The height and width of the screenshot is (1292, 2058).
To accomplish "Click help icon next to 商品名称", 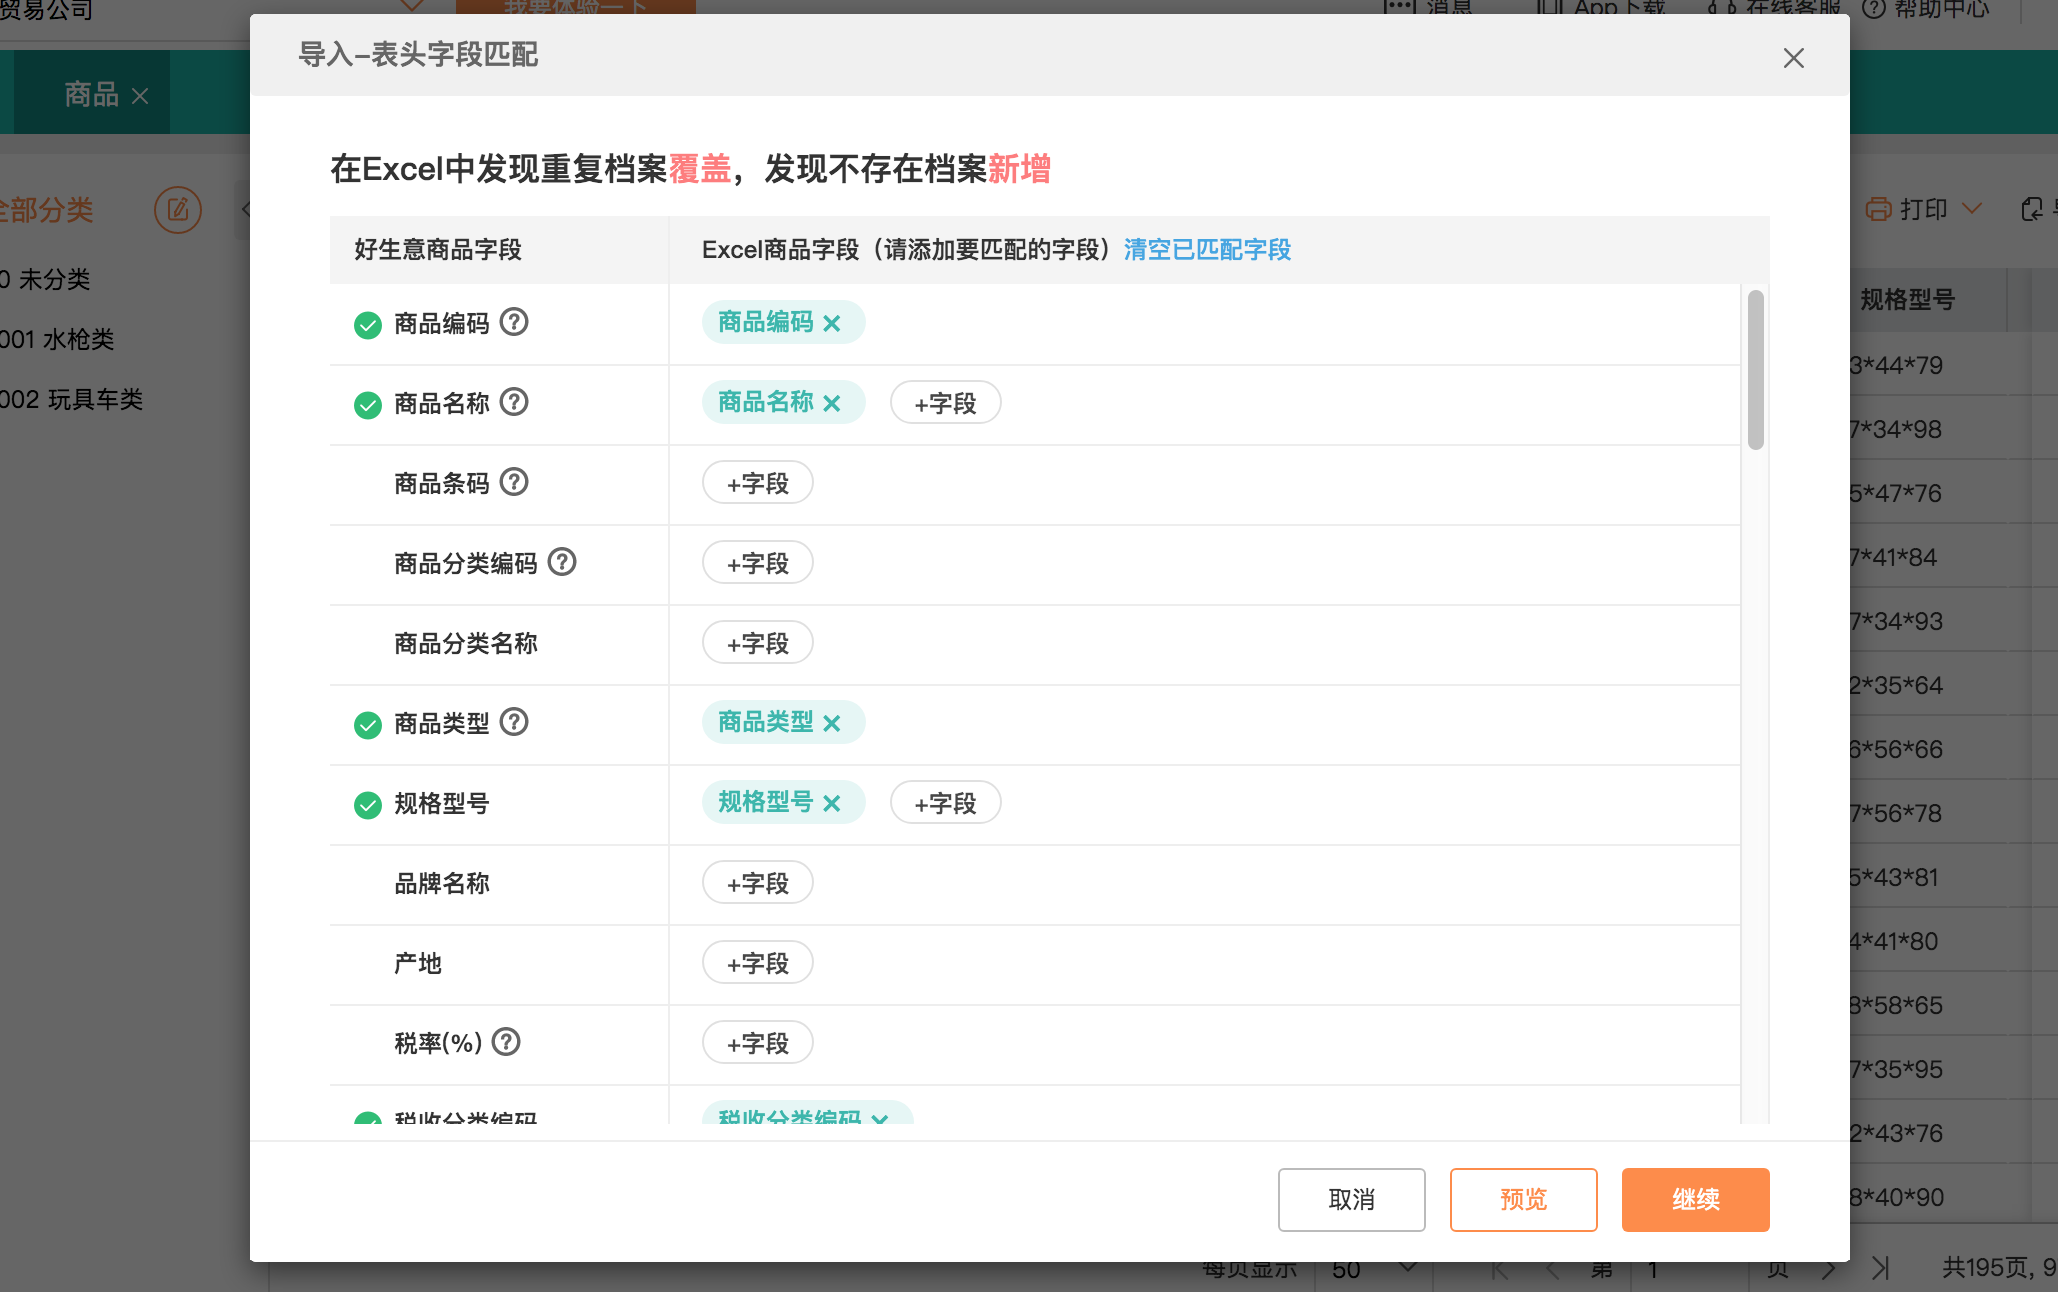I will (x=515, y=402).
